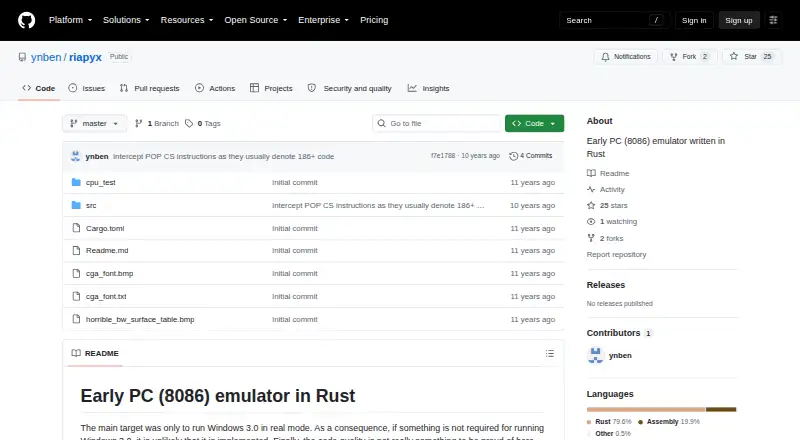800x440 pixels.
Task: Expand the Enterprise menu
Action: [x=323, y=20]
